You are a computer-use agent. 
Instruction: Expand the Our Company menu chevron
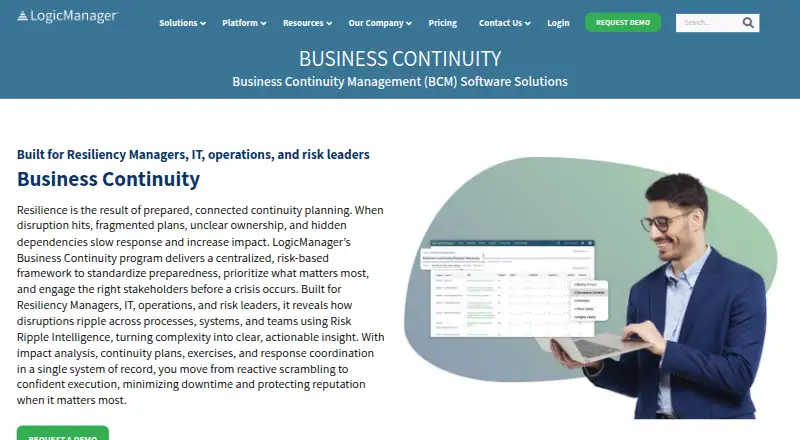409,23
